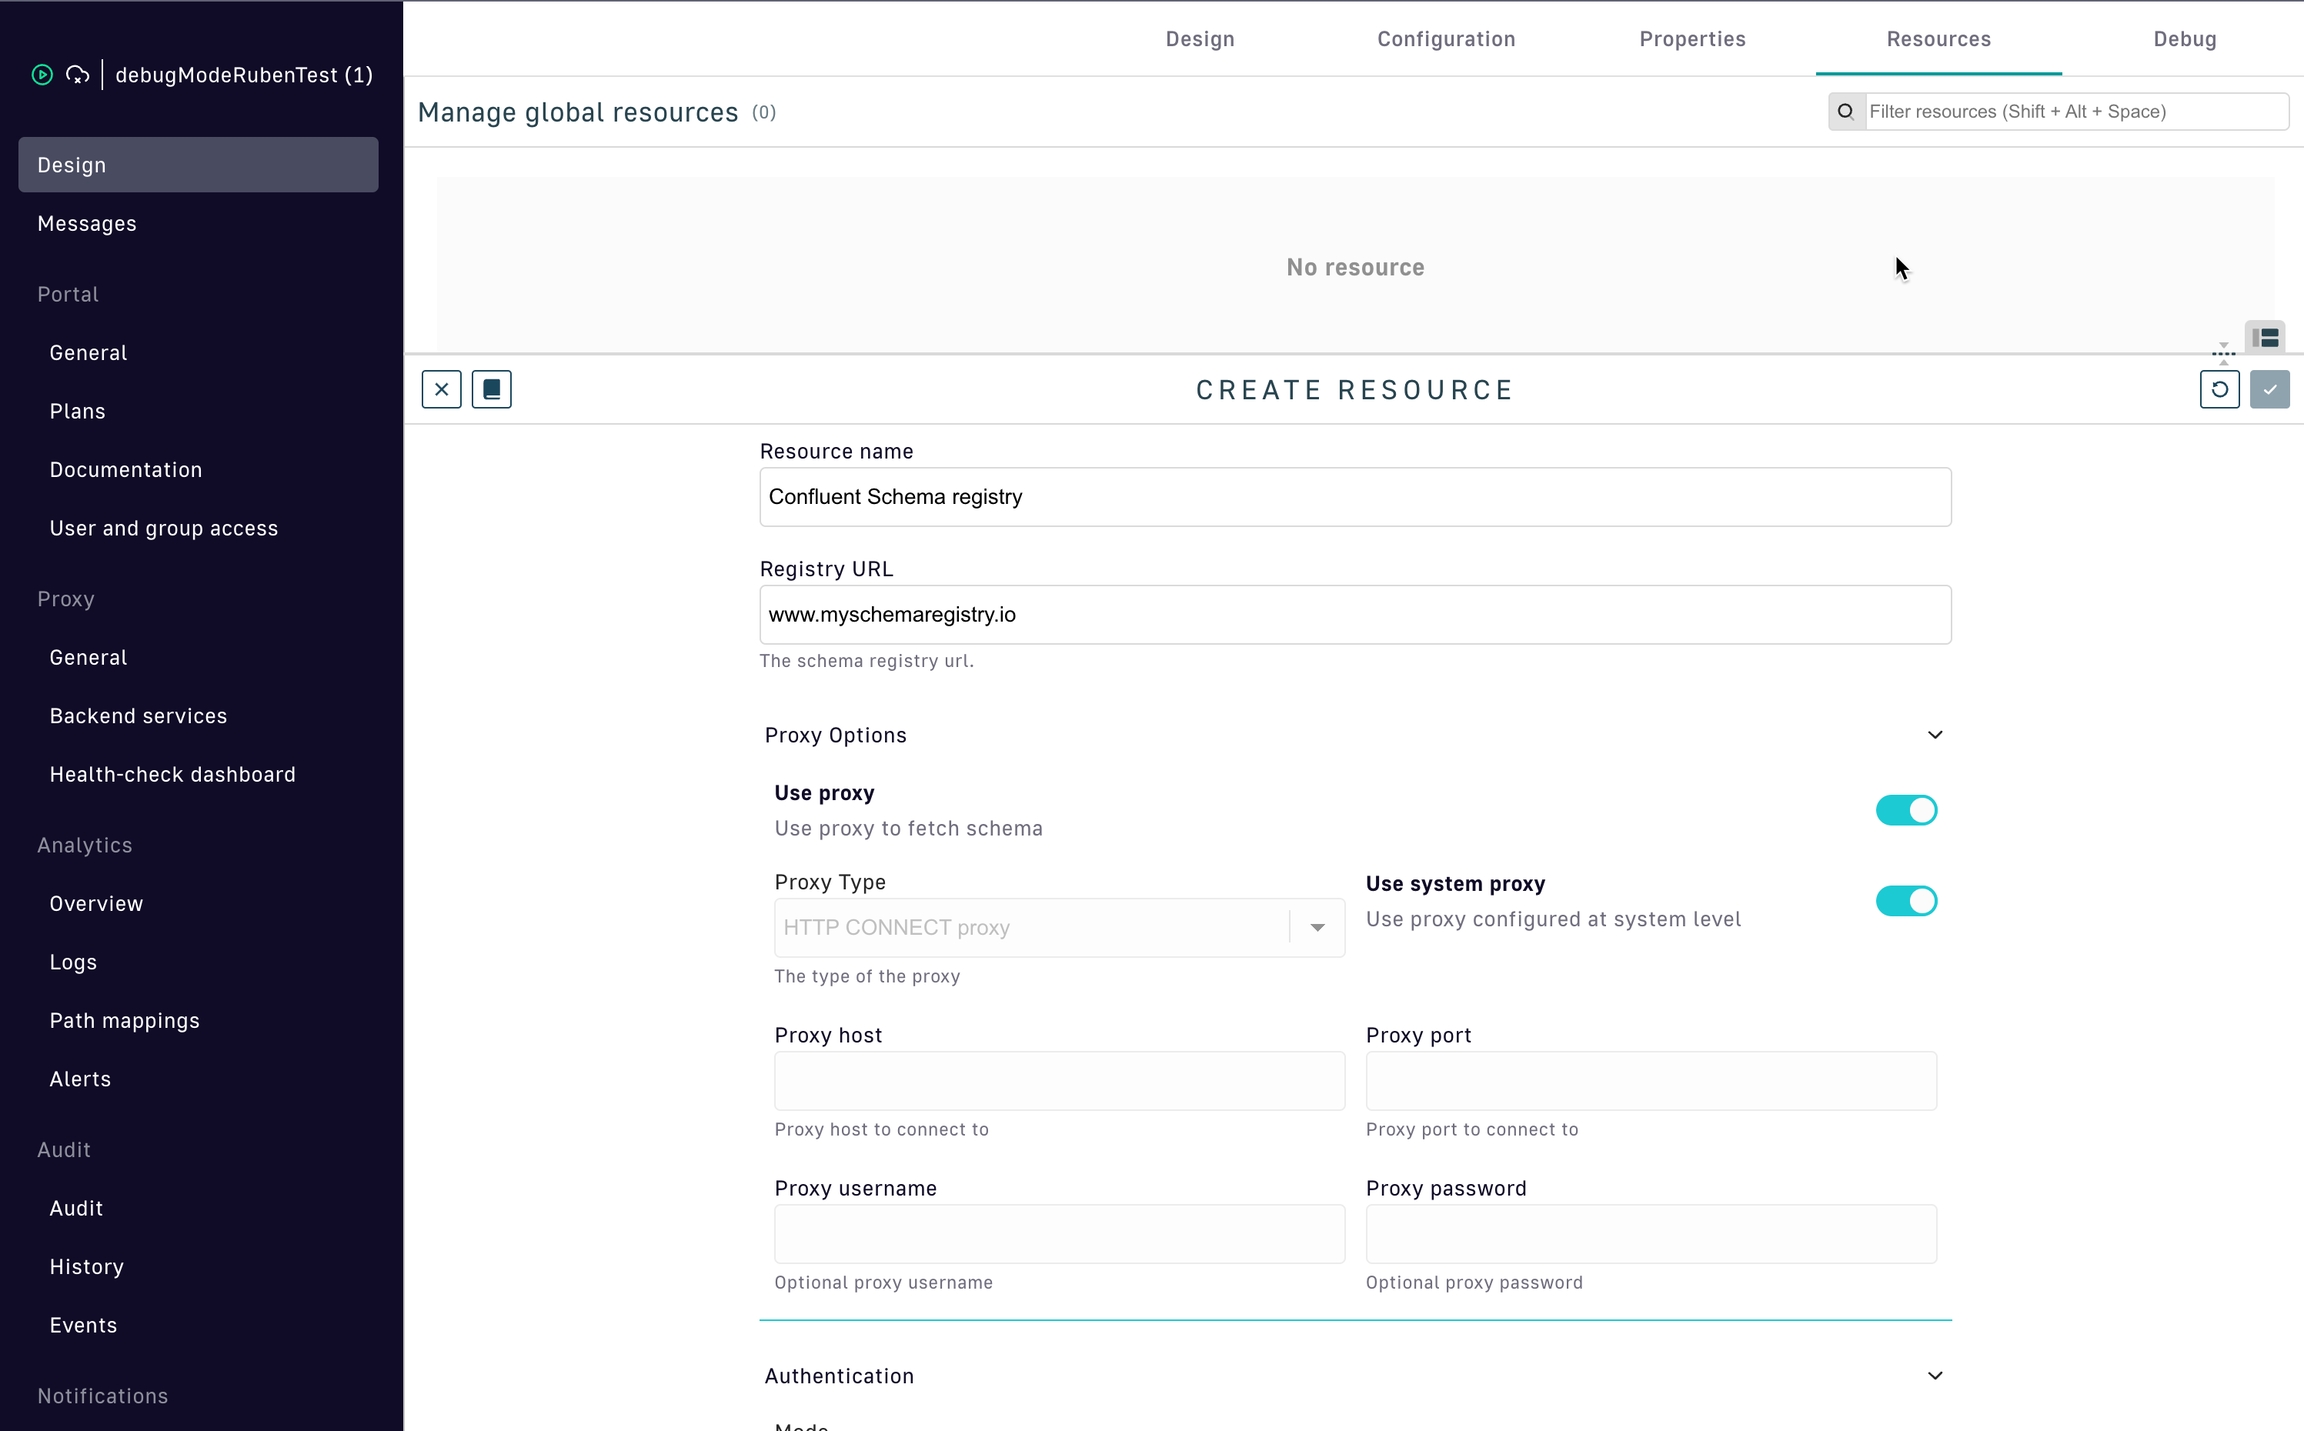The image size is (2304, 1431).
Task: Click the green play deploy icon
Action: [42, 75]
